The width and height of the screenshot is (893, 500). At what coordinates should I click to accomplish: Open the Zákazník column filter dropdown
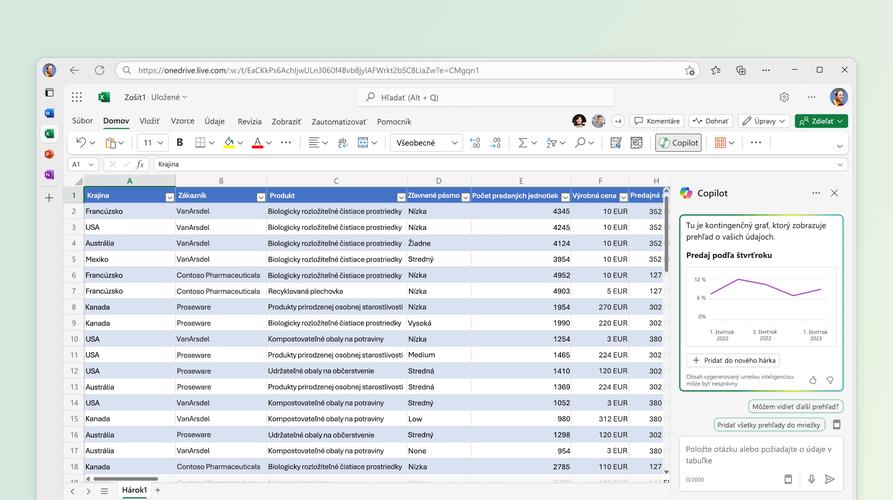tap(261, 197)
